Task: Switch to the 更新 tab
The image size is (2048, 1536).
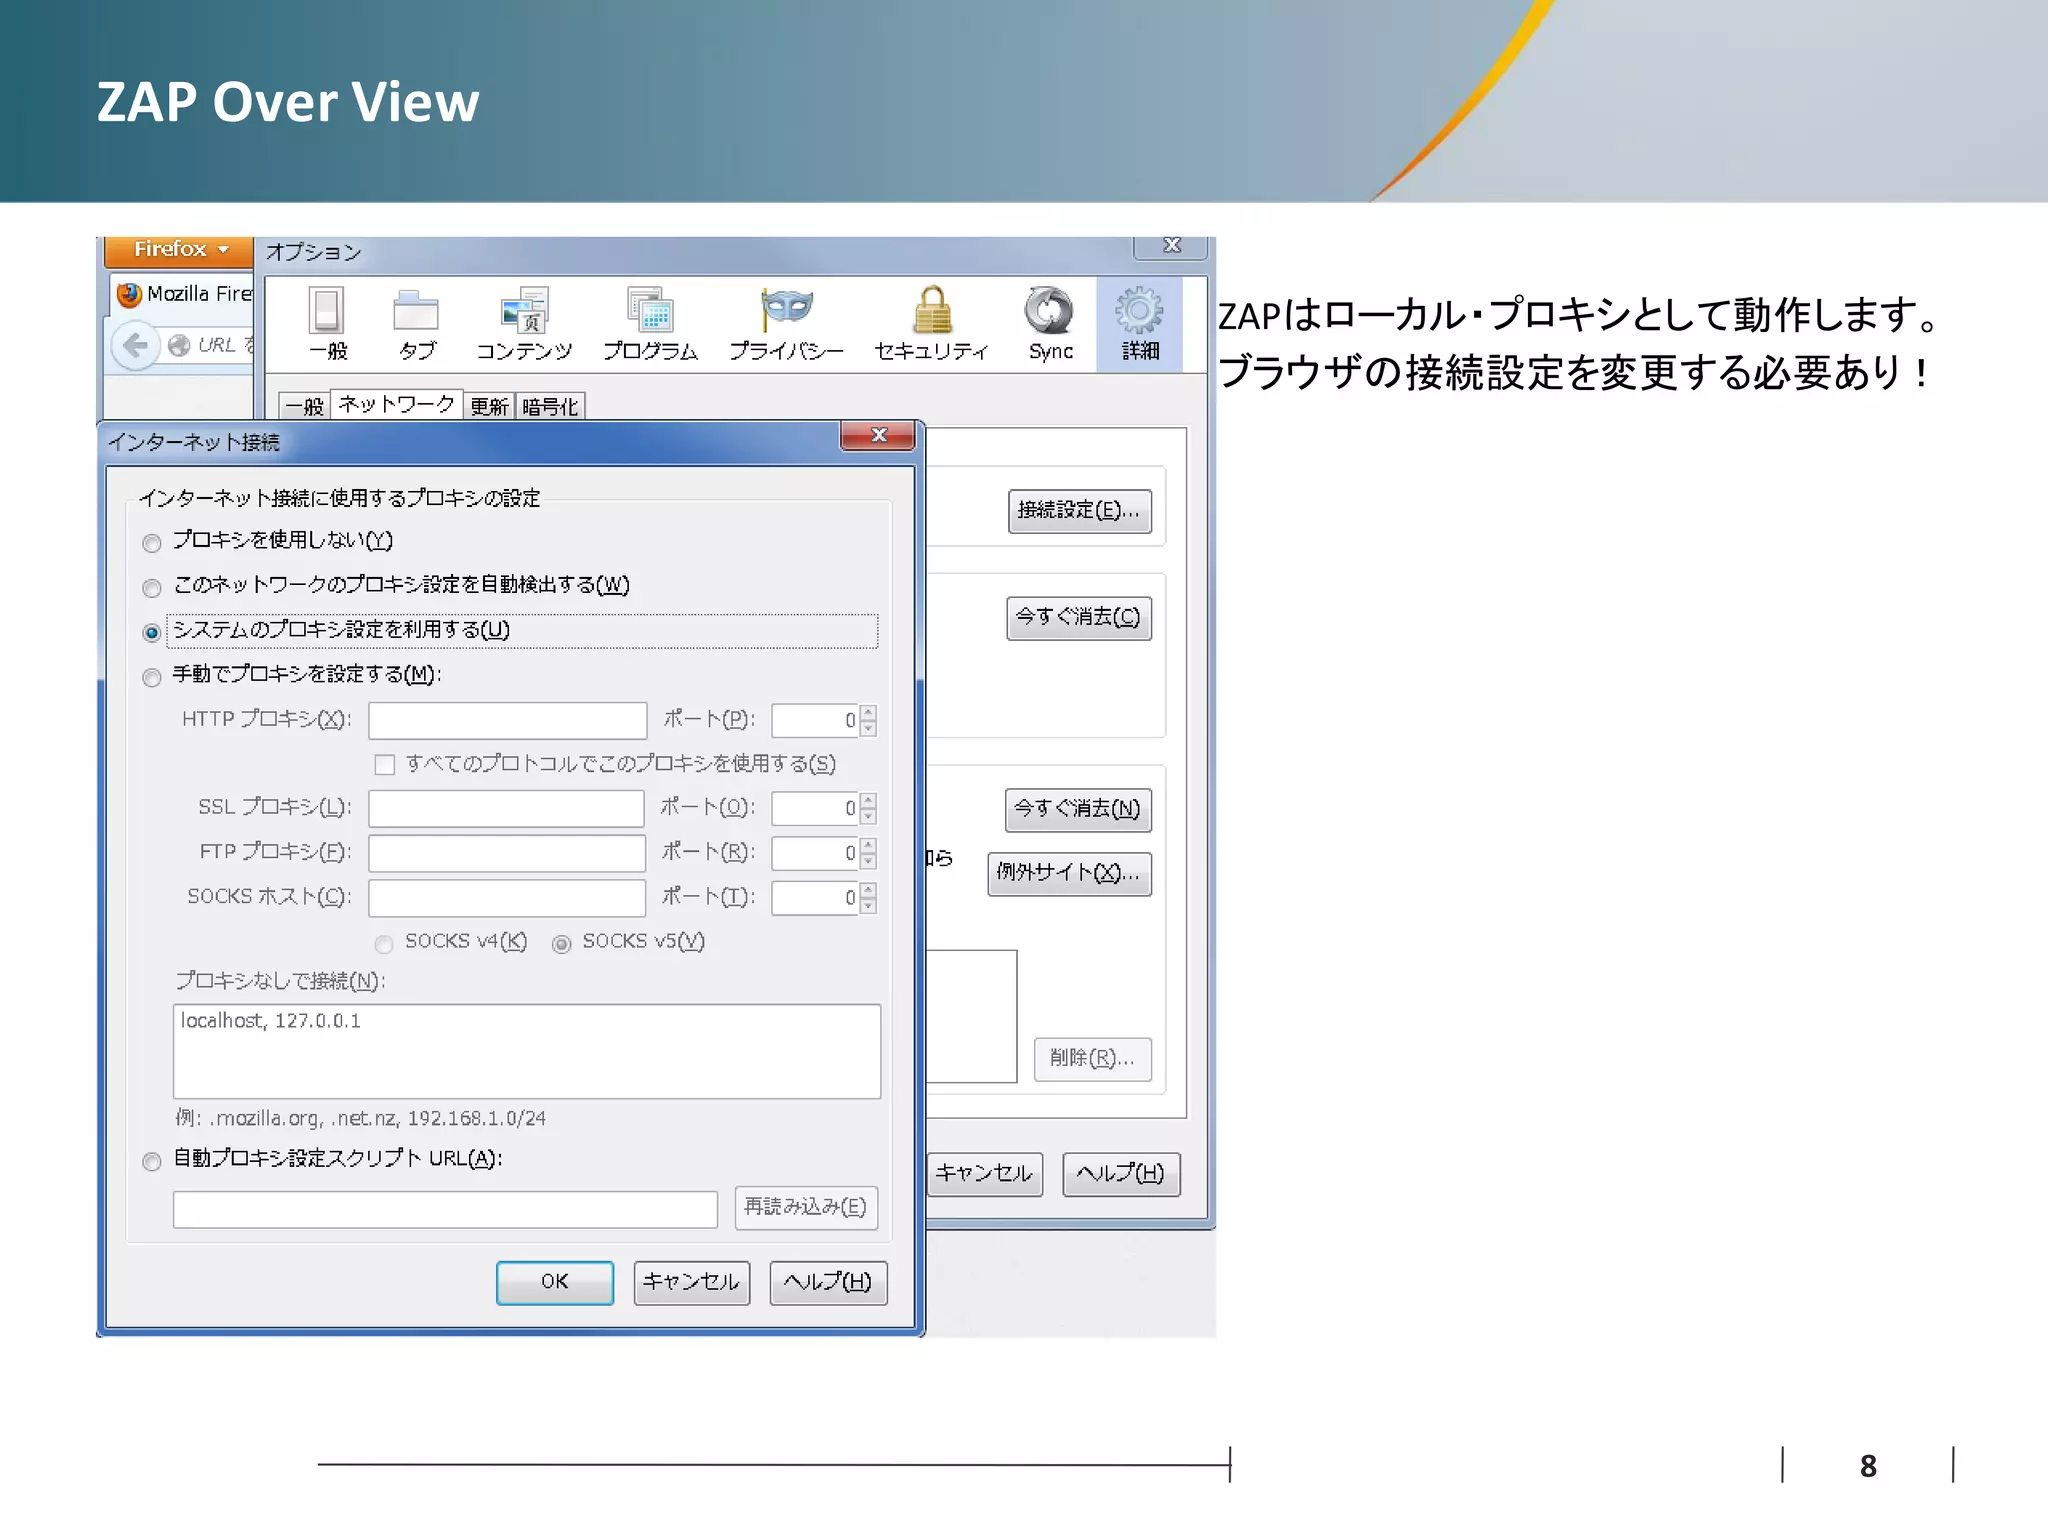Action: click(488, 405)
